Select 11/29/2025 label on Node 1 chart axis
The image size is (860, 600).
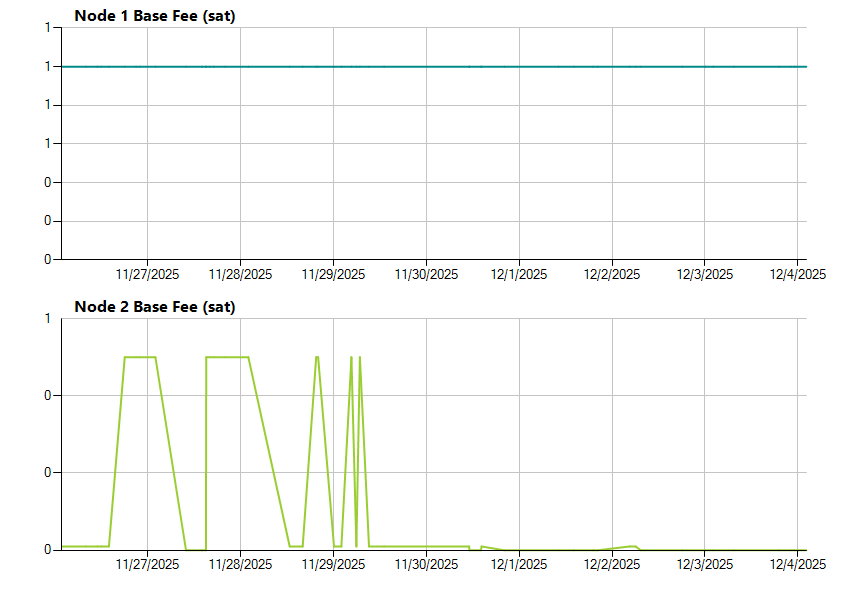click(333, 273)
